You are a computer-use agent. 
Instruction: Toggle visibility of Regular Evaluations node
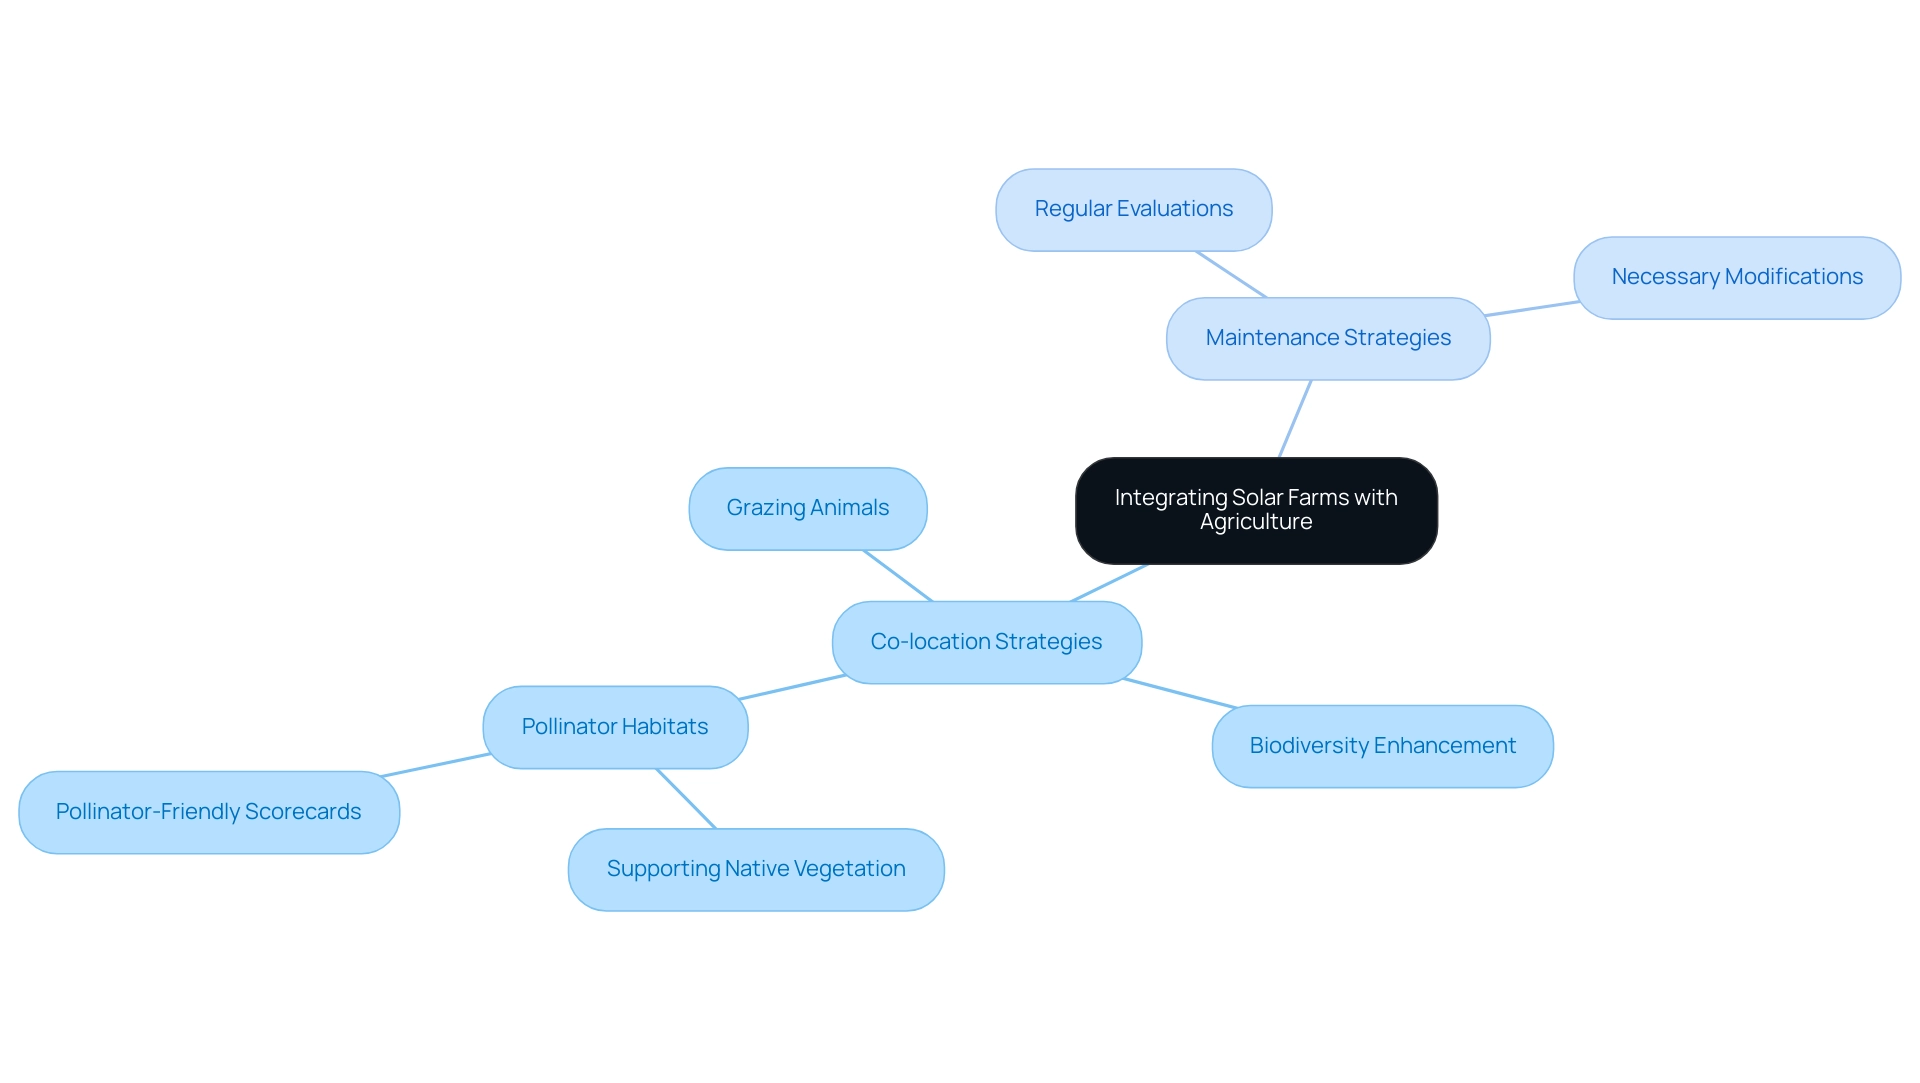[1130, 208]
